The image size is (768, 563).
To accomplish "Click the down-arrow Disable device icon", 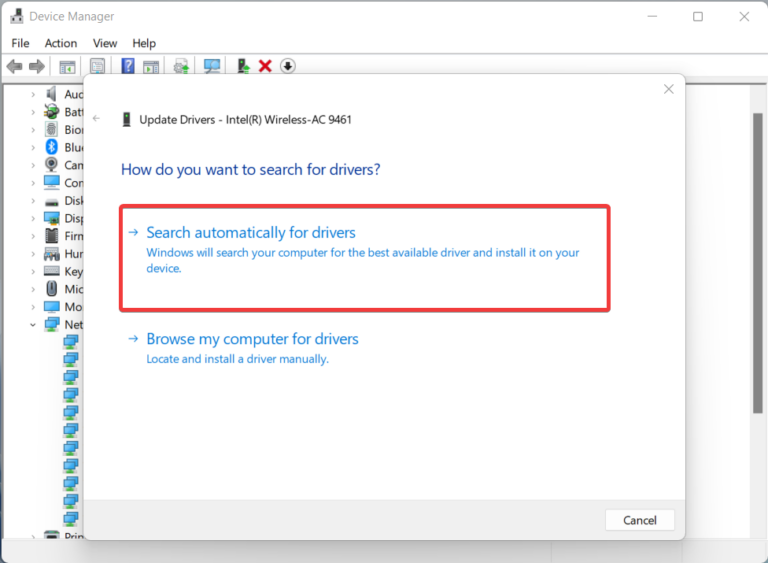I will pos(288,66).
